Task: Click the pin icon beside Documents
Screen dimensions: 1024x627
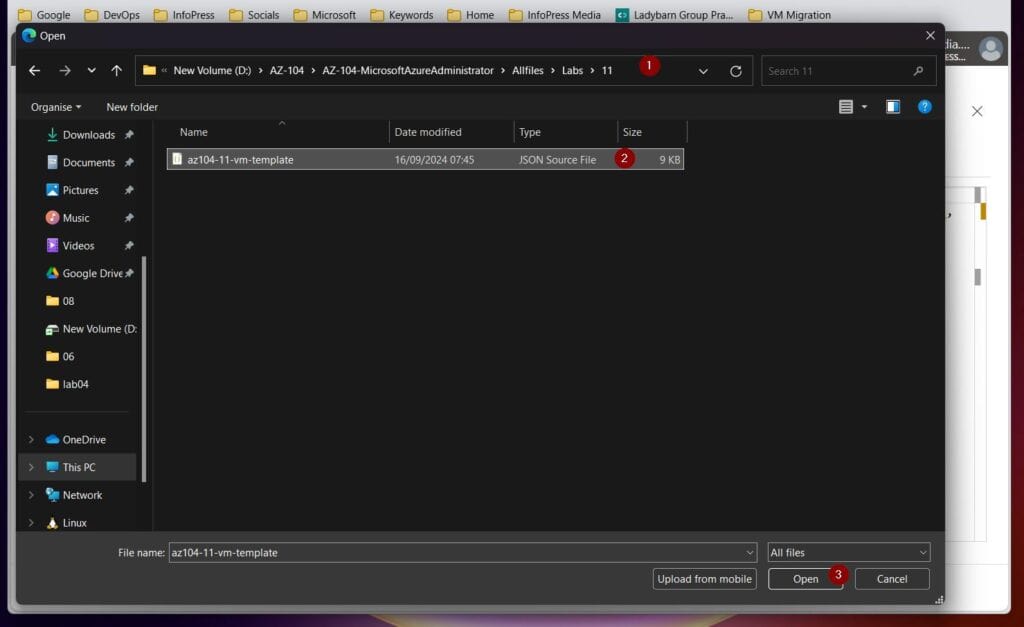Action: click(x=129, y=163)
